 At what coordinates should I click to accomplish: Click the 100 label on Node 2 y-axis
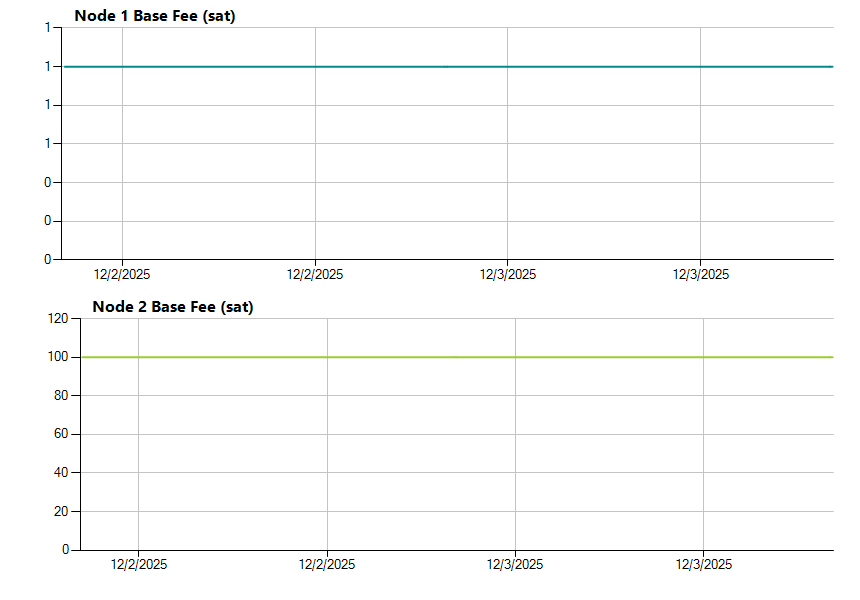59,357
